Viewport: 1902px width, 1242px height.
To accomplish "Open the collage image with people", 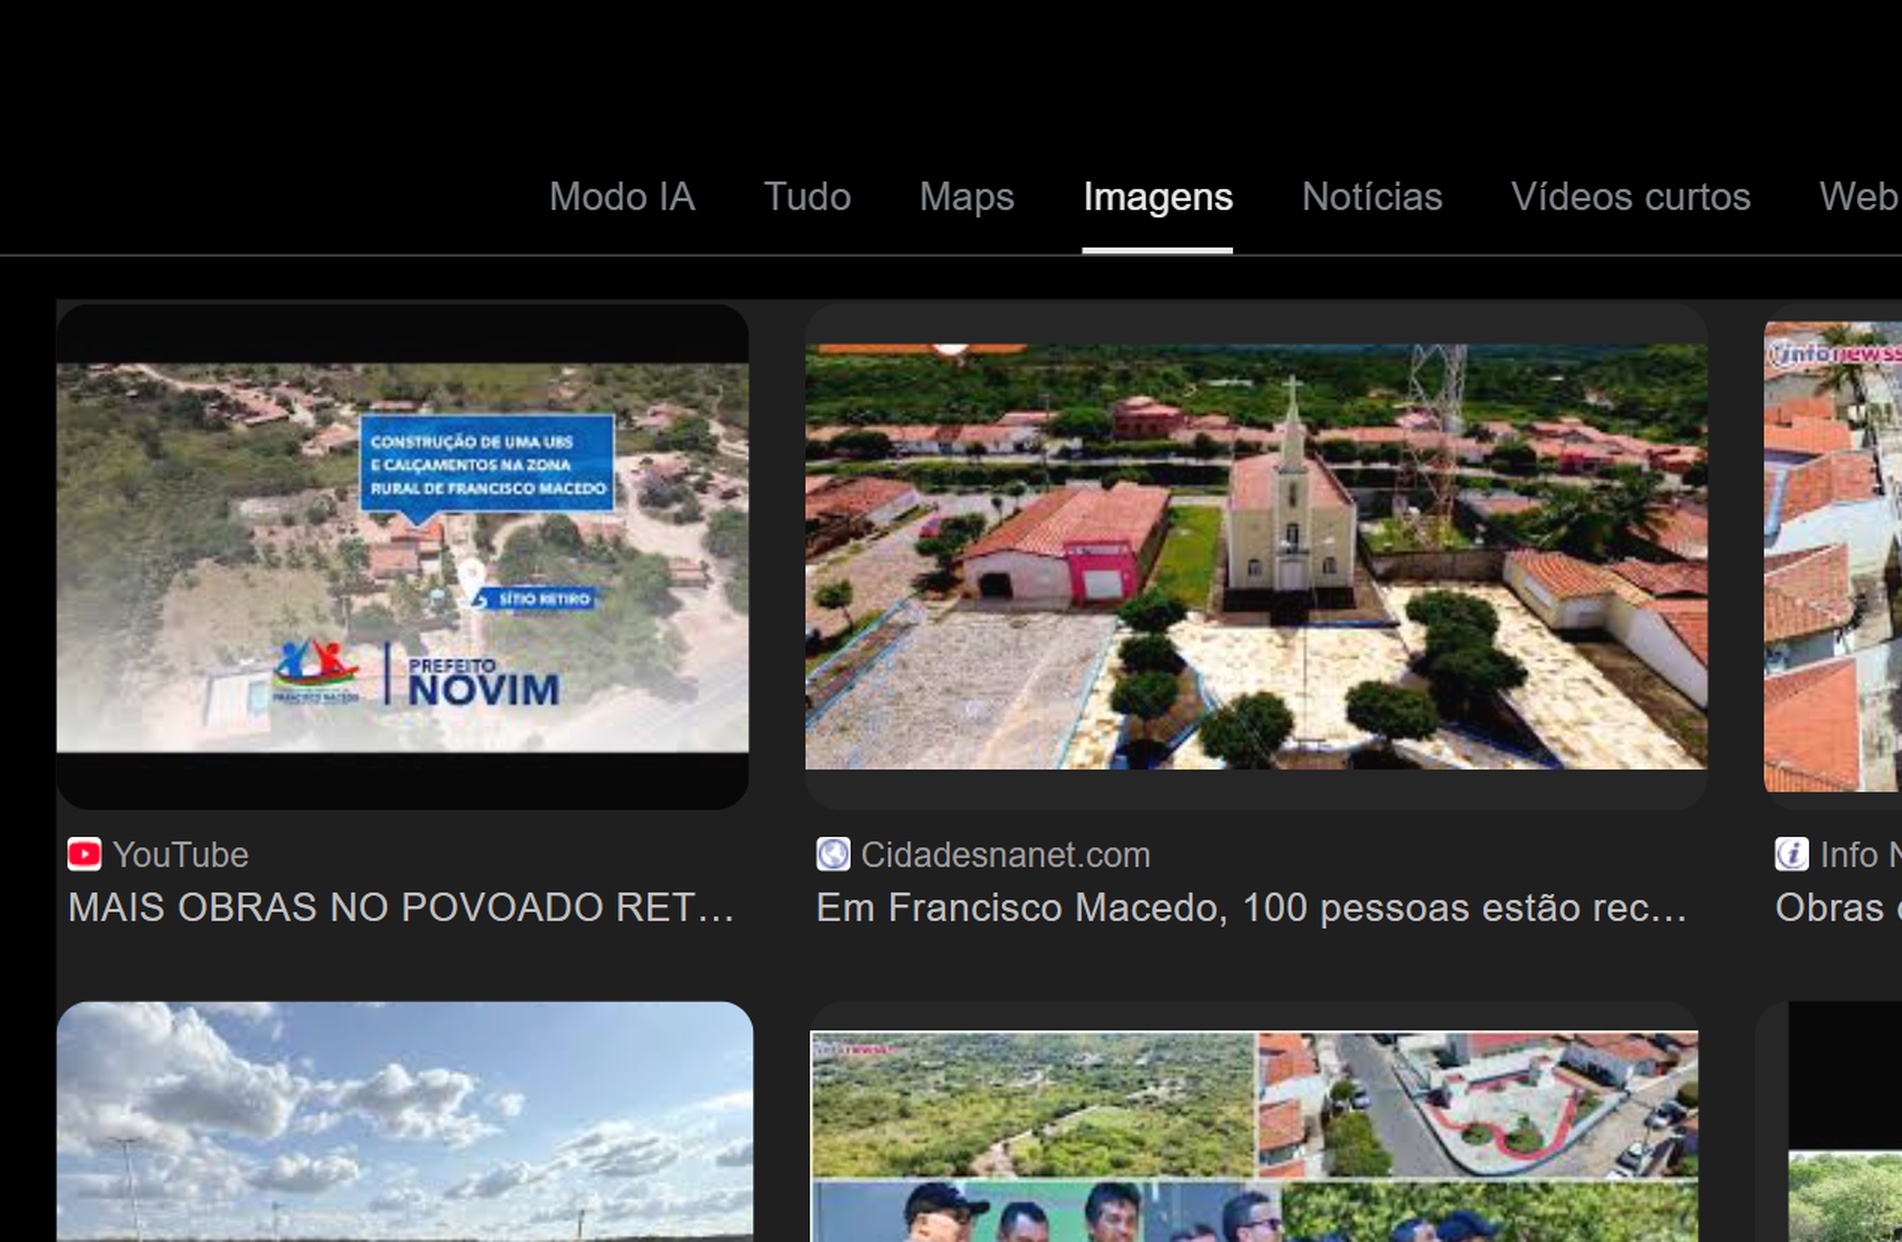I will pos(1253,1135).
